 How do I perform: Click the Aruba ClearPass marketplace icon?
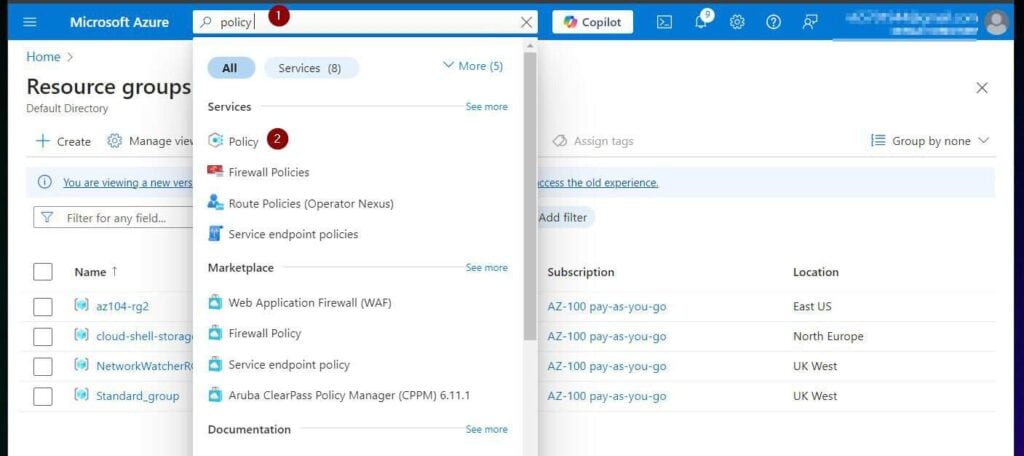215,395
